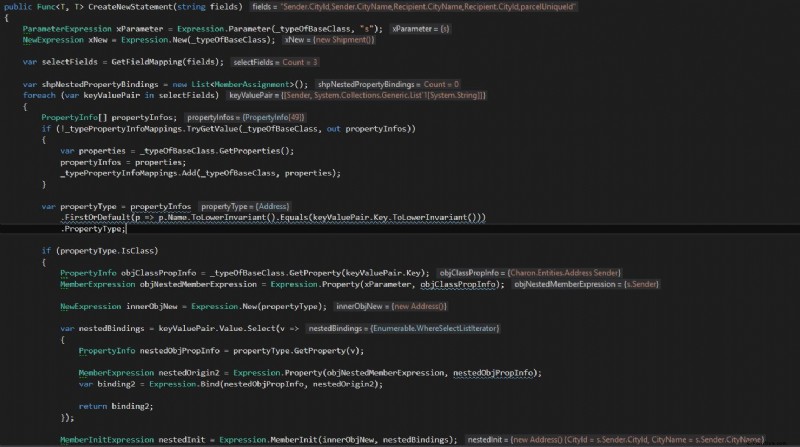This screenshot has width=800, height=447.
Task: Click the keyValuePair inline debug value
Action: (x=357, y=96)
